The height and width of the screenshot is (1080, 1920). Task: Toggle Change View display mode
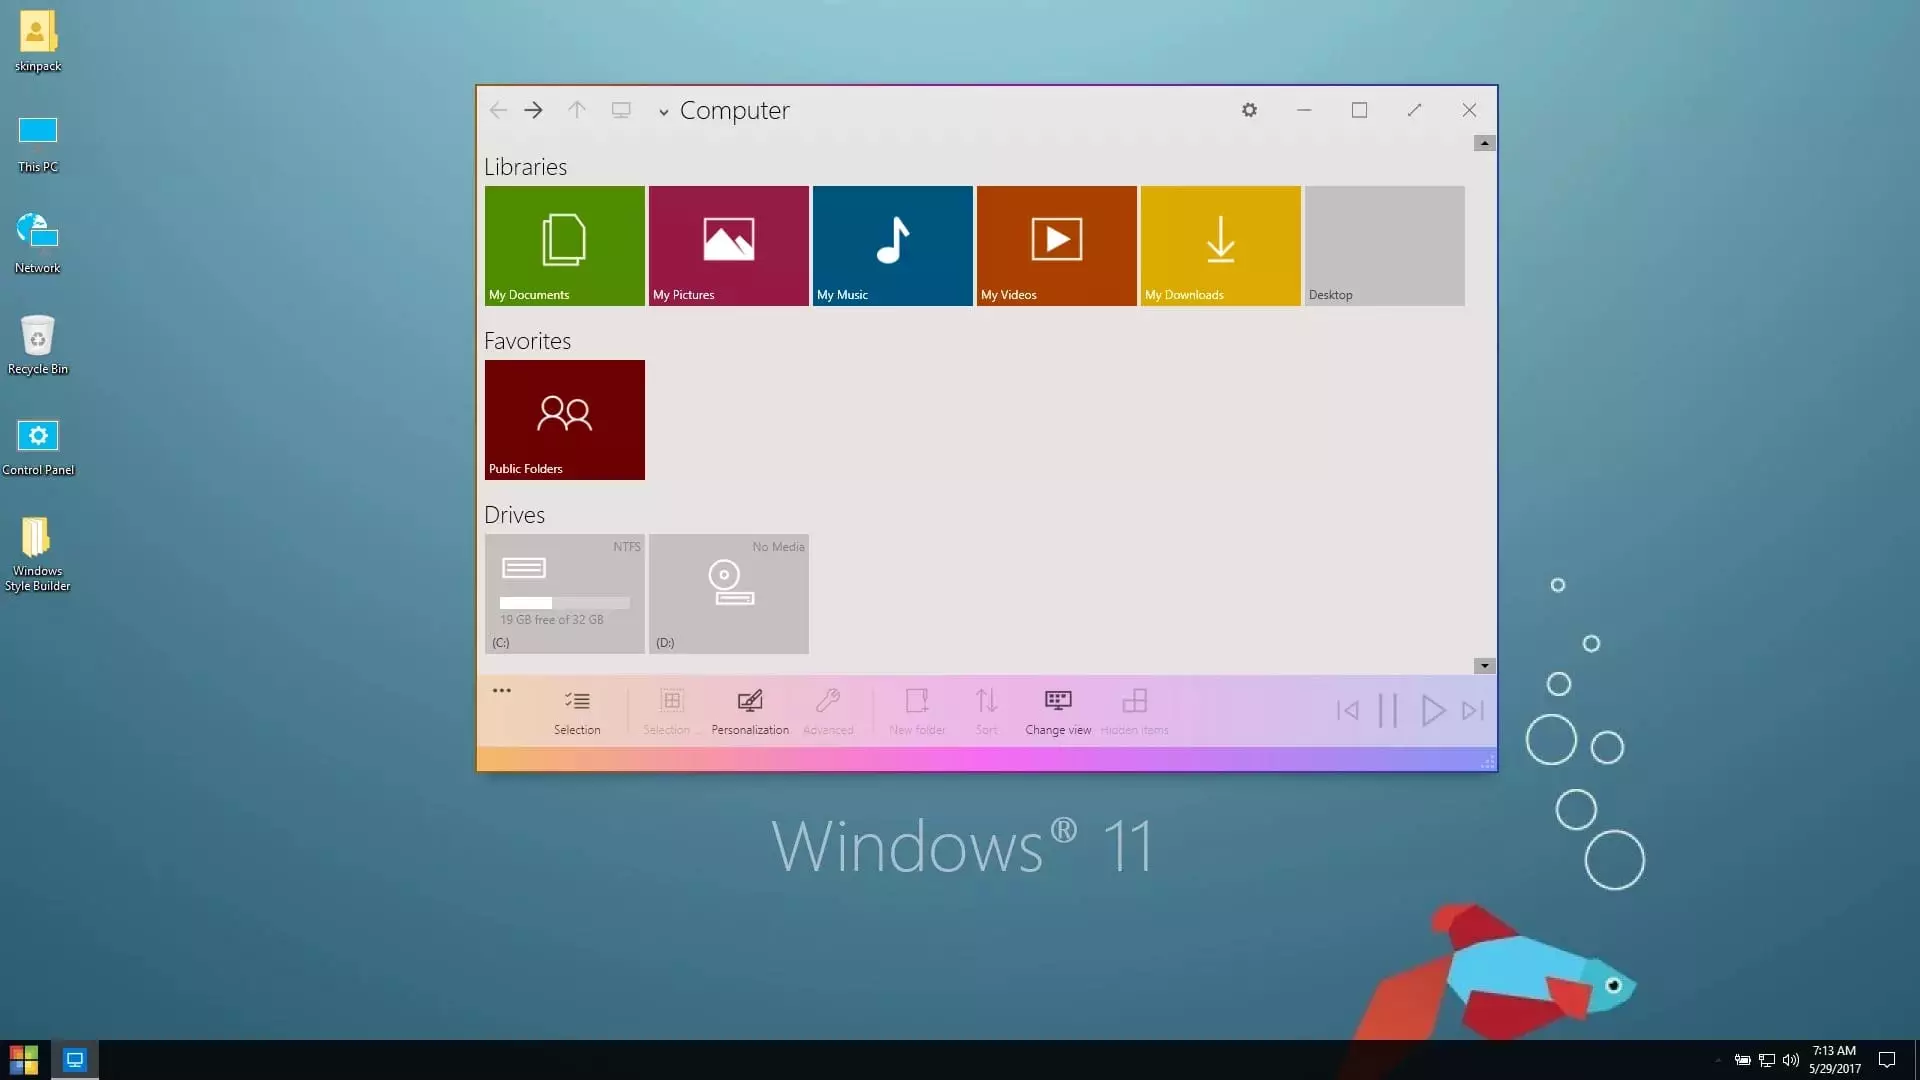[1058, 711]
